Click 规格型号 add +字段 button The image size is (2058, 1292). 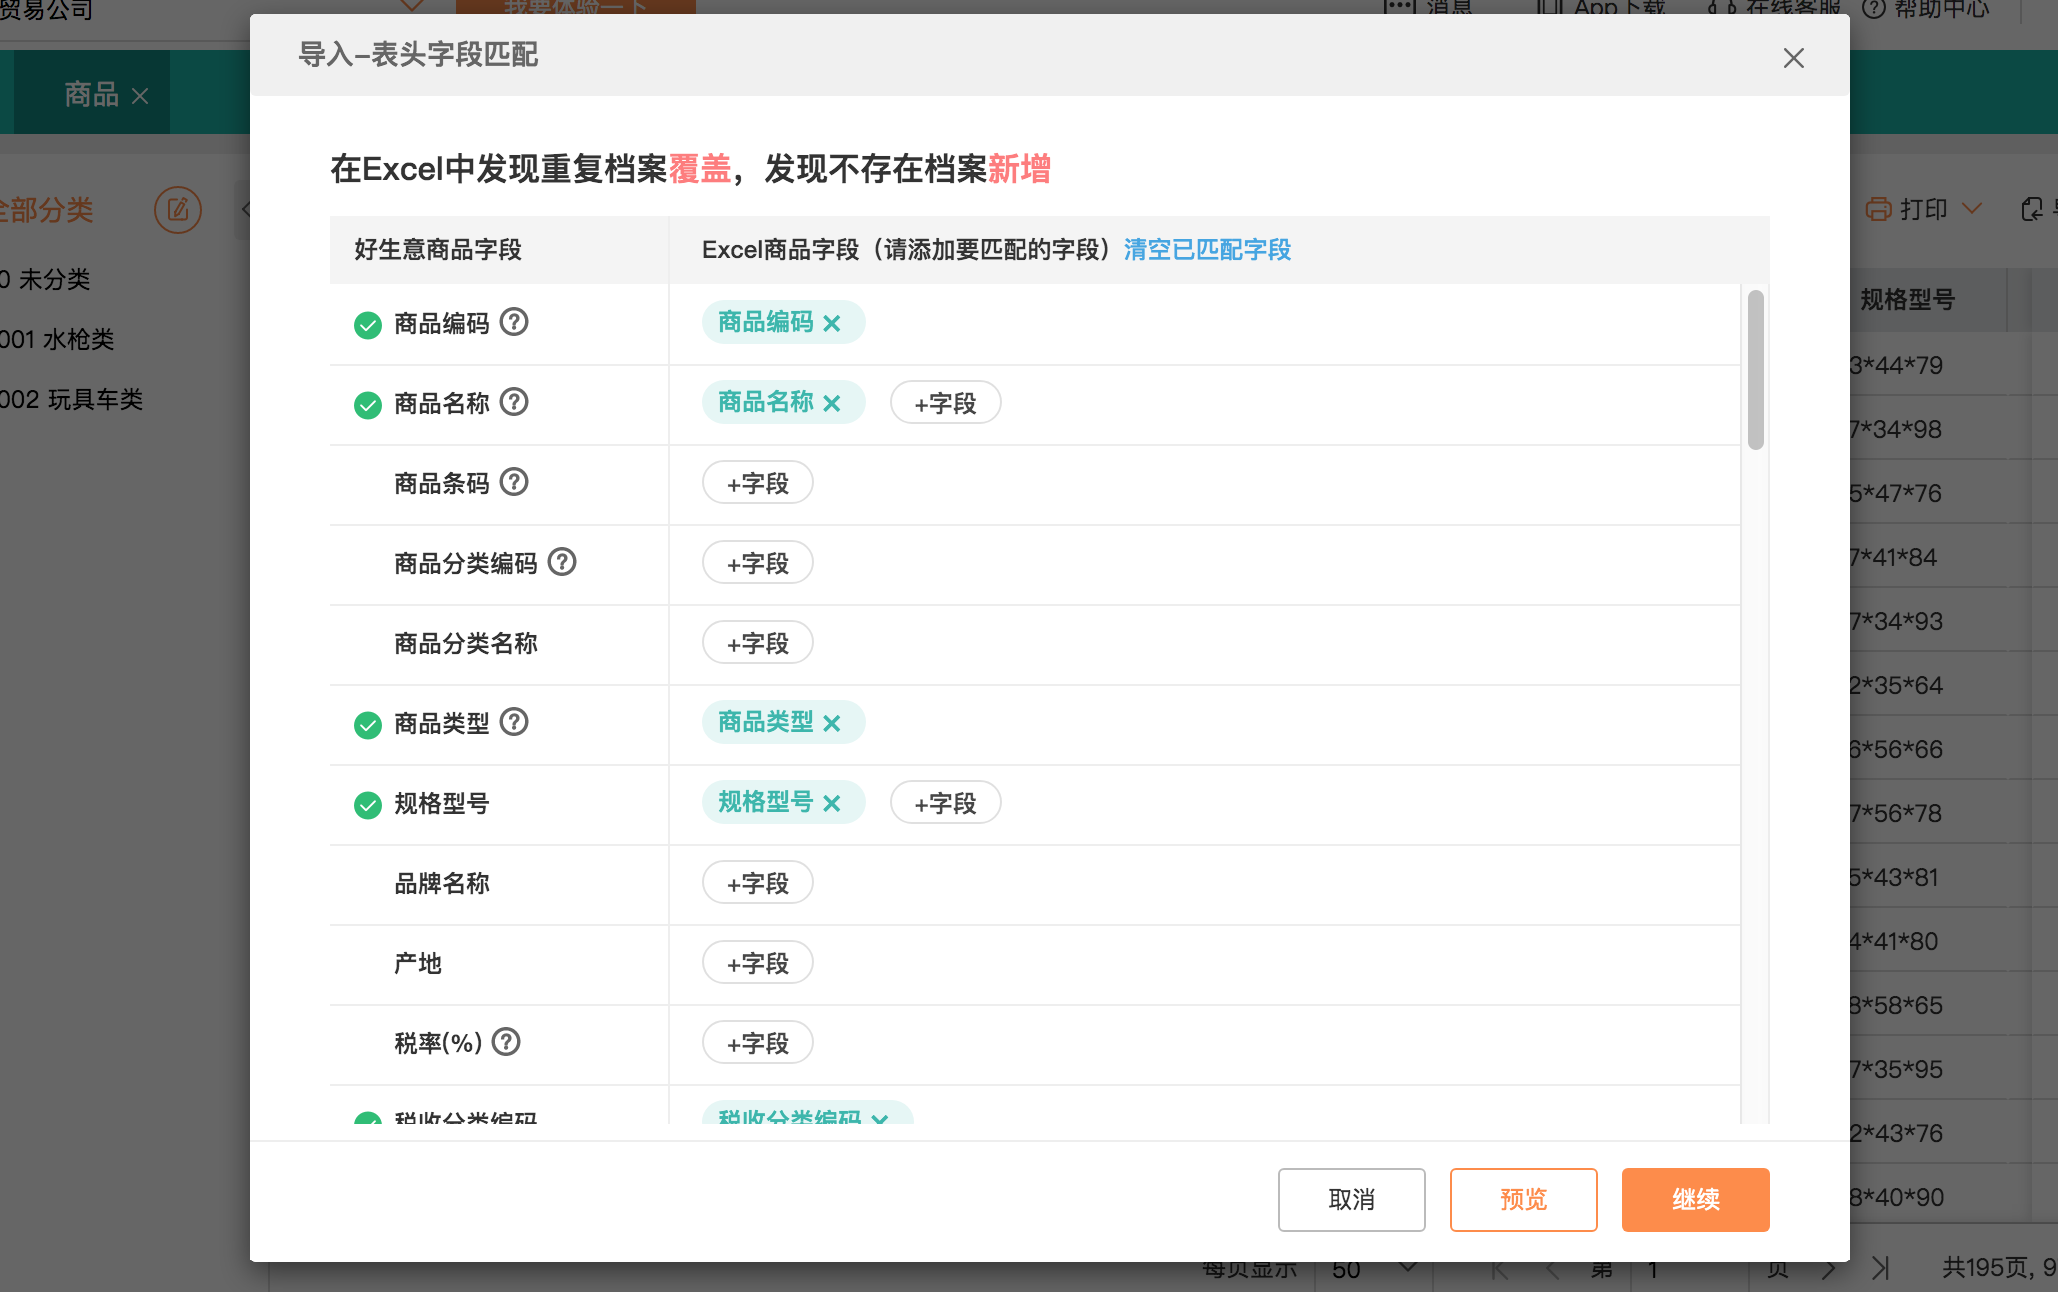coord(946,804)
